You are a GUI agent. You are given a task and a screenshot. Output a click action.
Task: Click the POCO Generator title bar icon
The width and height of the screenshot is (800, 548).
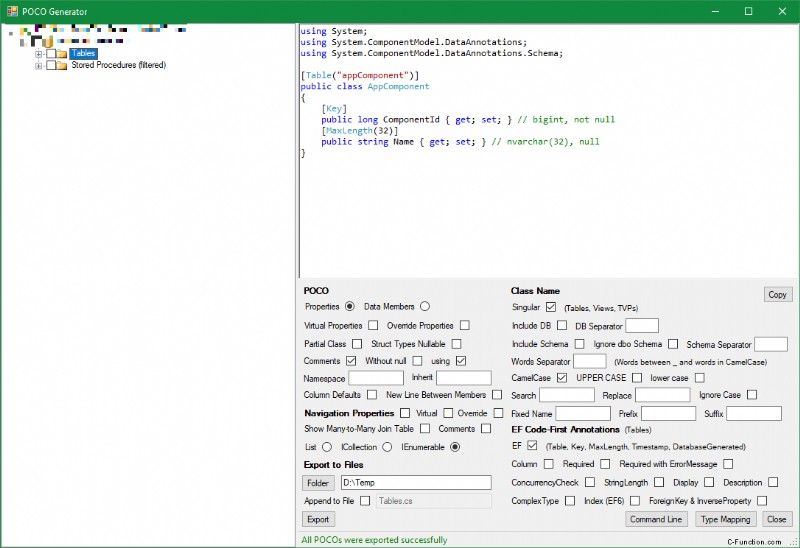[11, 11]
